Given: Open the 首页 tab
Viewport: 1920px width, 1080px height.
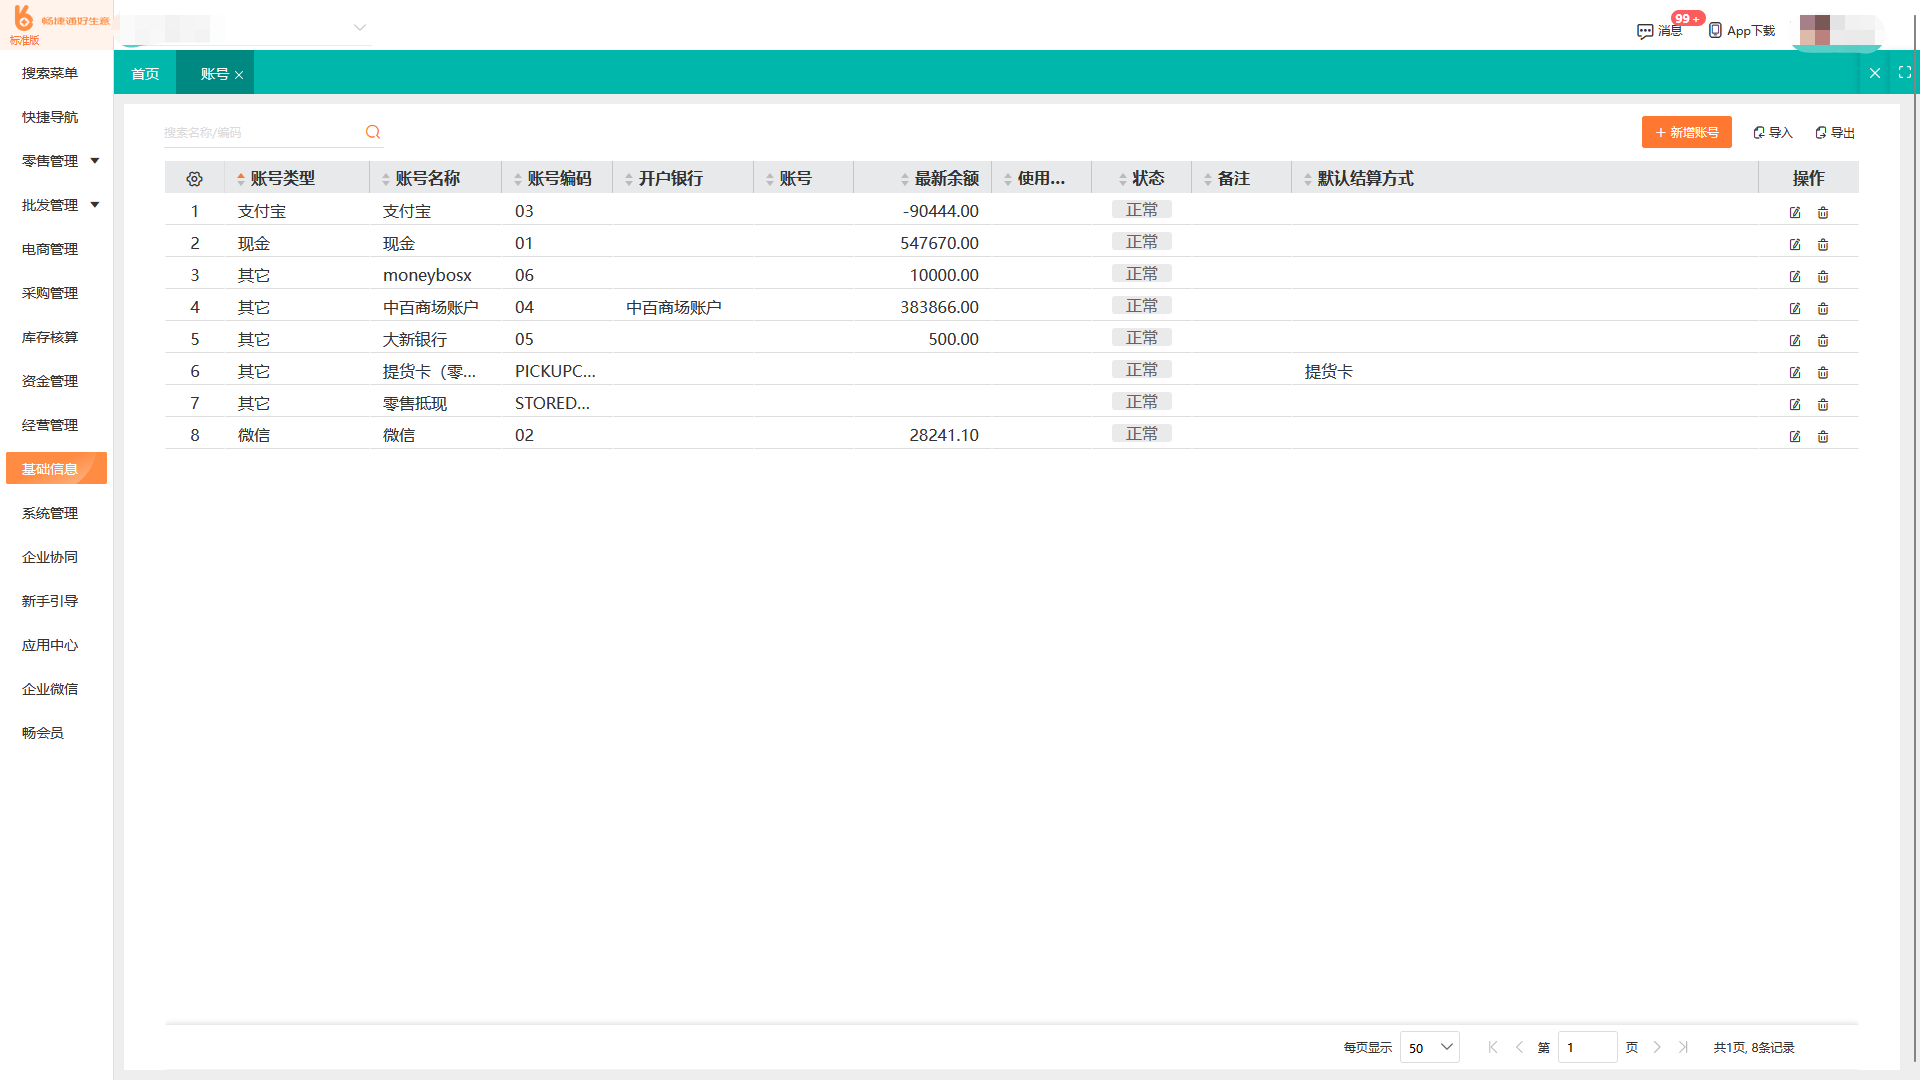Looking at the screenshot, I should click(x=144, y=74).
